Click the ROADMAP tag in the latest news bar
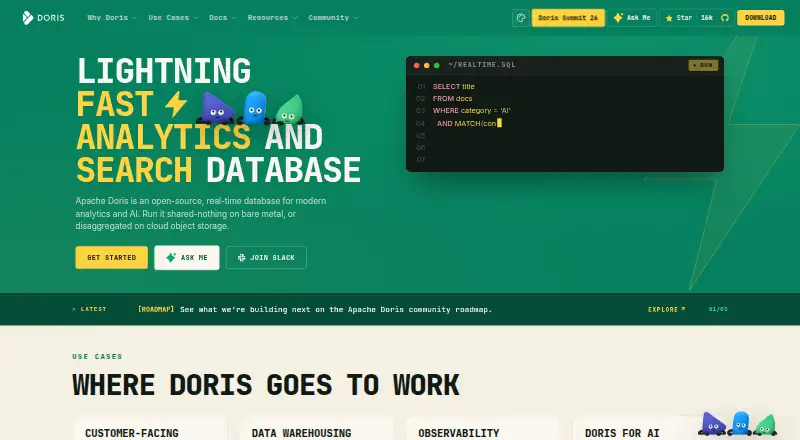The width and height of the screenshot is (800, 440). (156, 309)
